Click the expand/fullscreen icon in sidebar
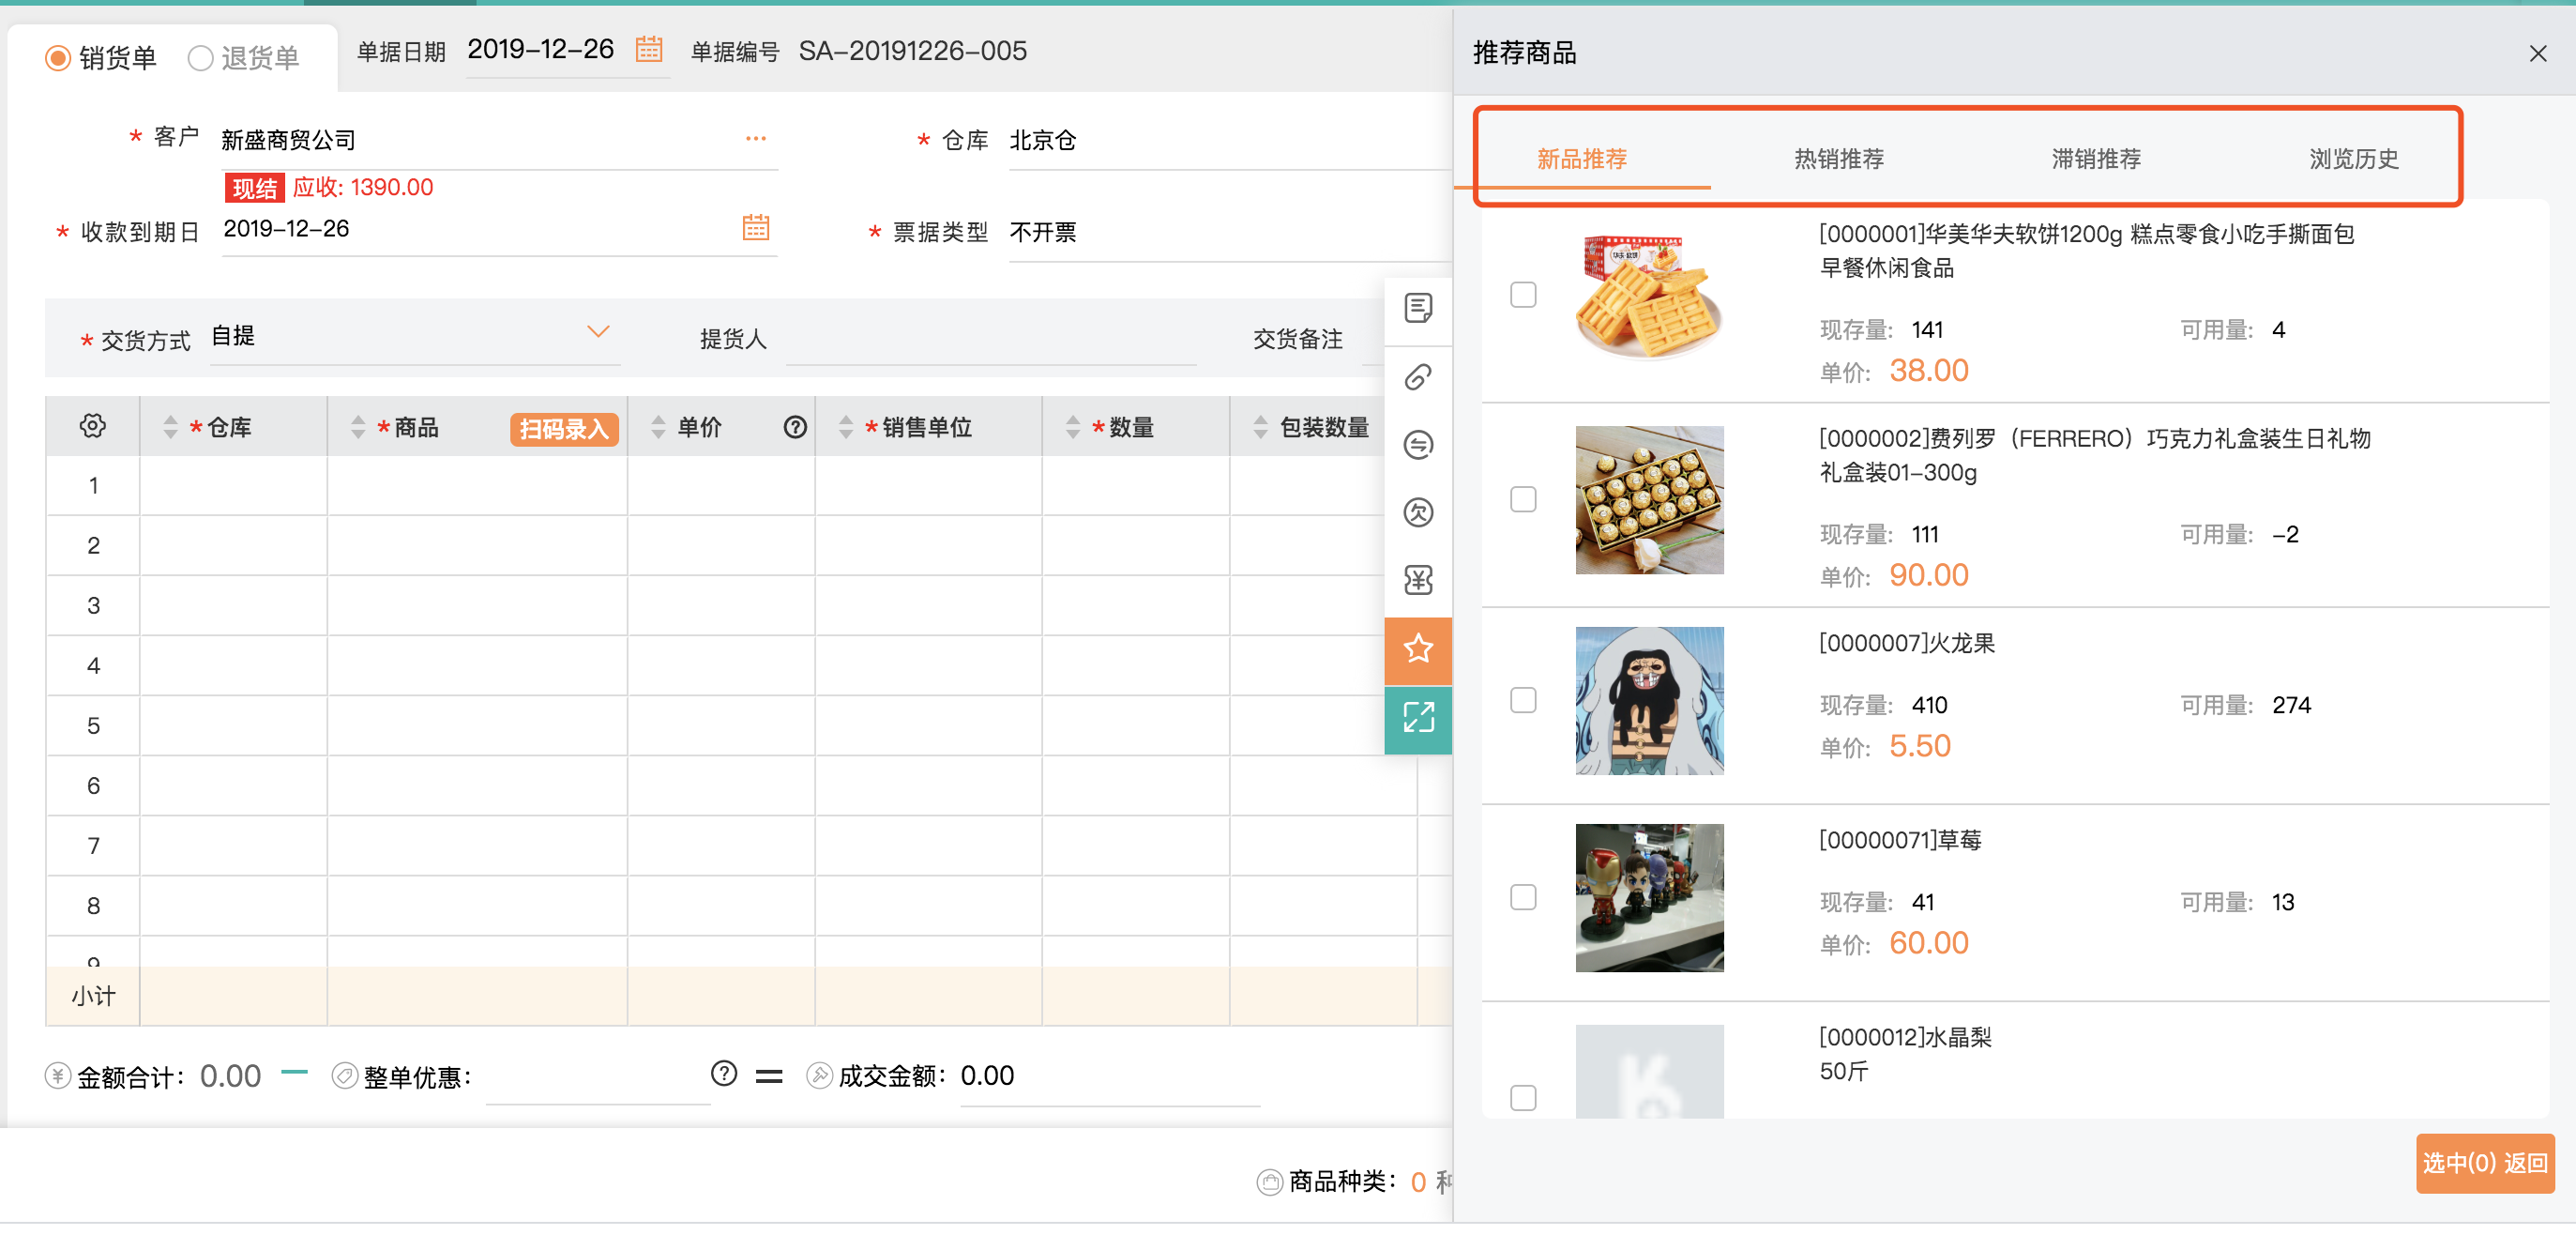The width and height of the screenshot is (2576, 1235). pyautogui.click(x=1417, y=719)
